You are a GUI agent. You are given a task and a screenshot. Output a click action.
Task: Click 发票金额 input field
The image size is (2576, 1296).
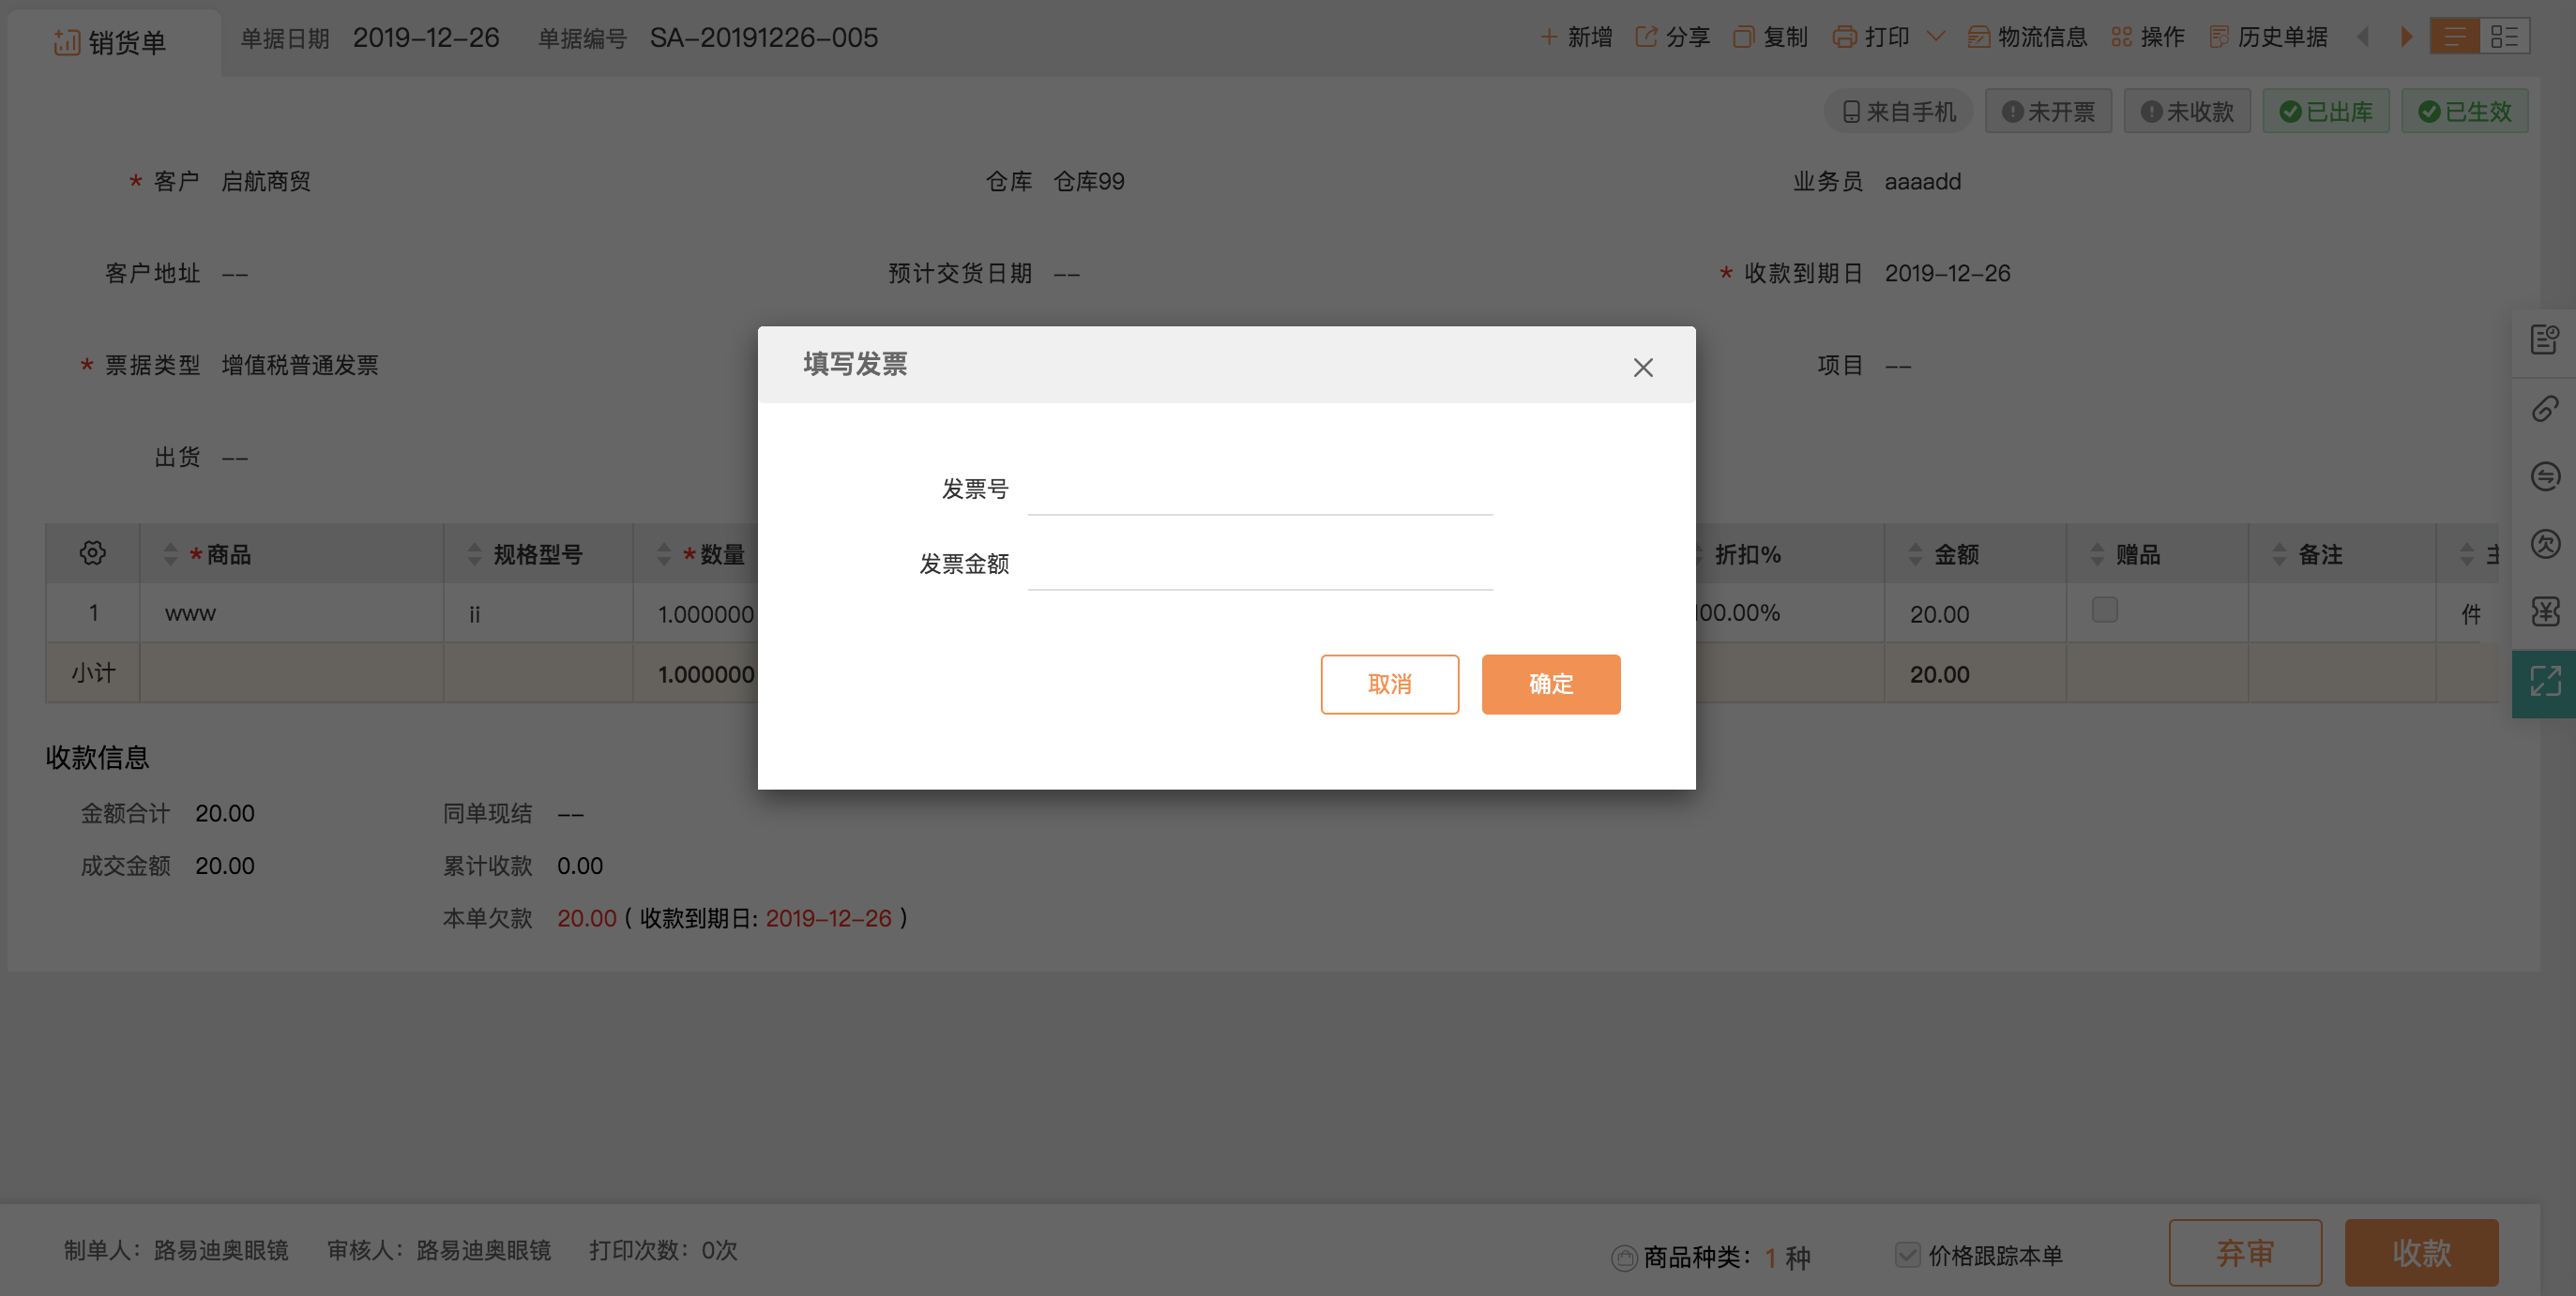click(1260, 564)
